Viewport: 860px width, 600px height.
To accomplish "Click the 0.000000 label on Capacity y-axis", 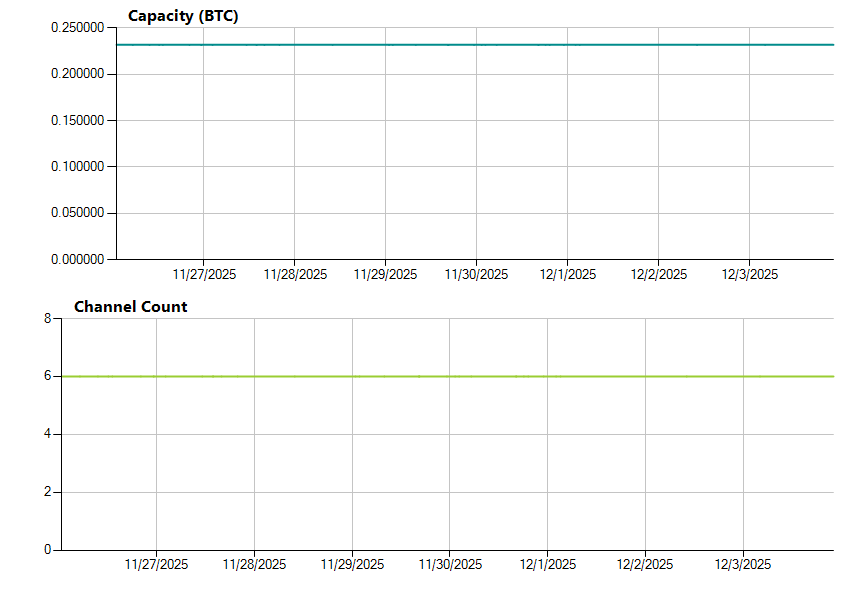I will click(77, 259).
